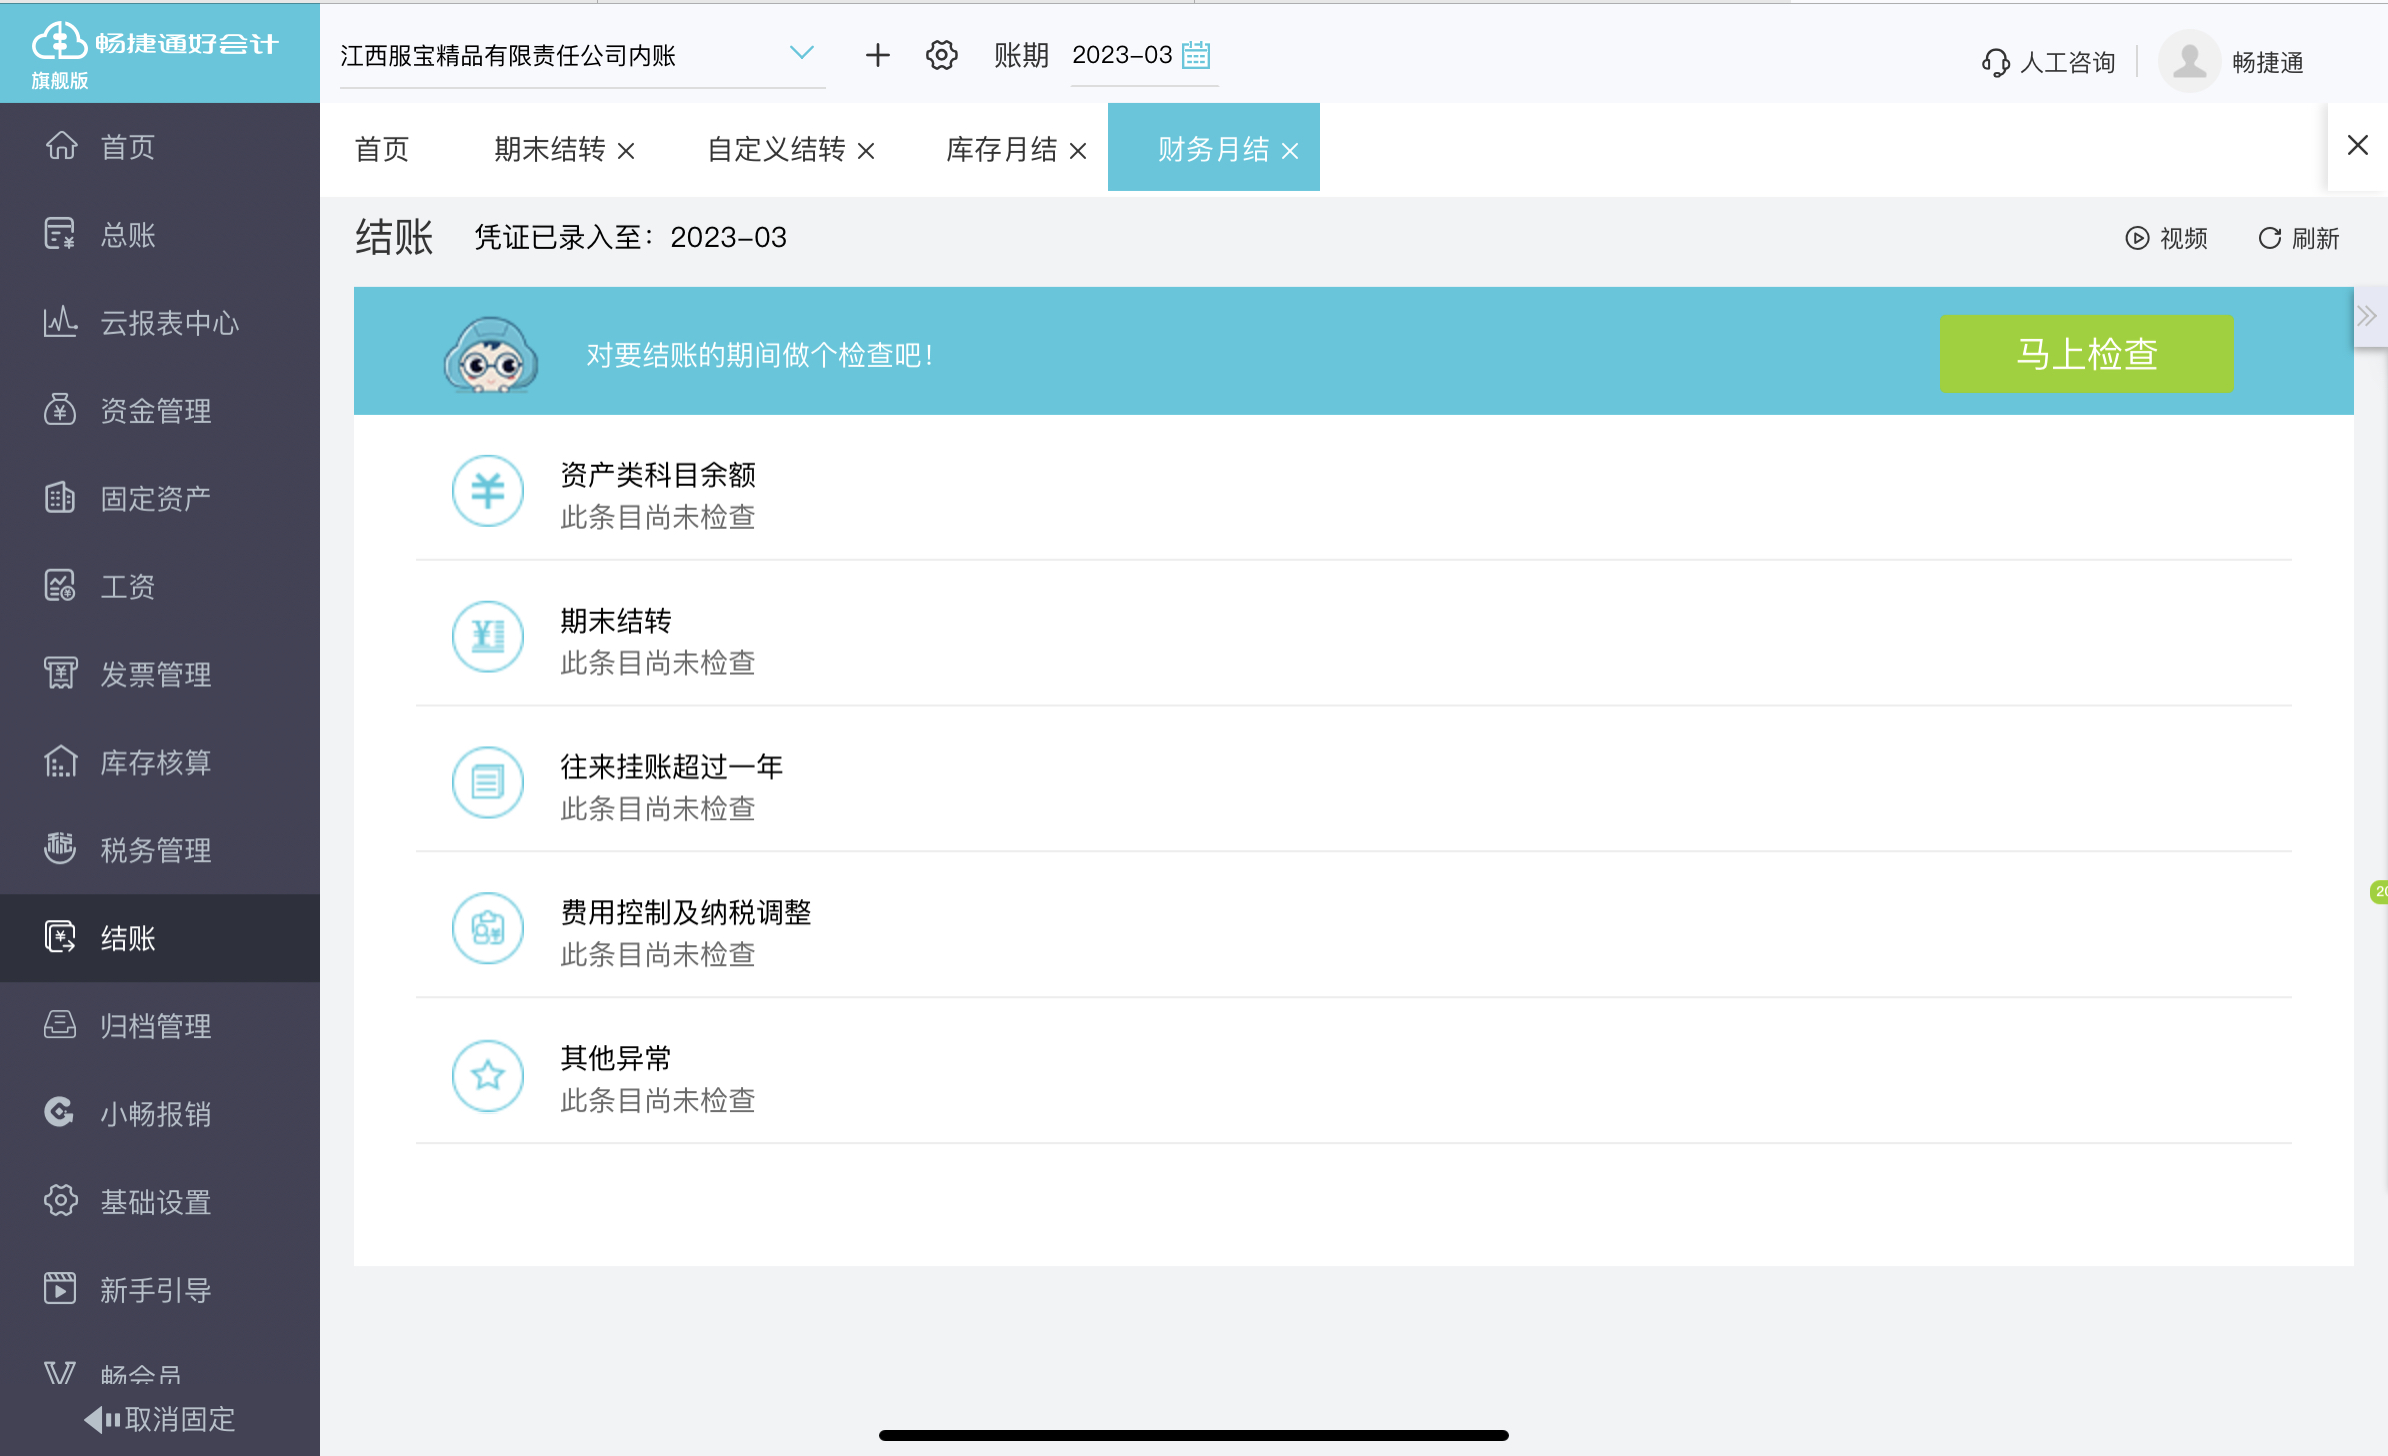Screen dimensions: 2388x1456
Task: Click the 其他异常 star icon
Action: pyautogui.click(x=484, y=1072)
